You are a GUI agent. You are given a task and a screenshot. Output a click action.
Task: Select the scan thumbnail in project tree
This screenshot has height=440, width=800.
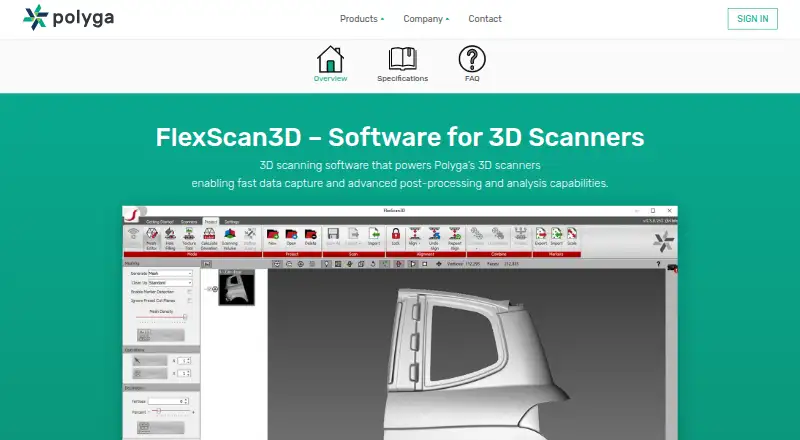coord(237,287)
